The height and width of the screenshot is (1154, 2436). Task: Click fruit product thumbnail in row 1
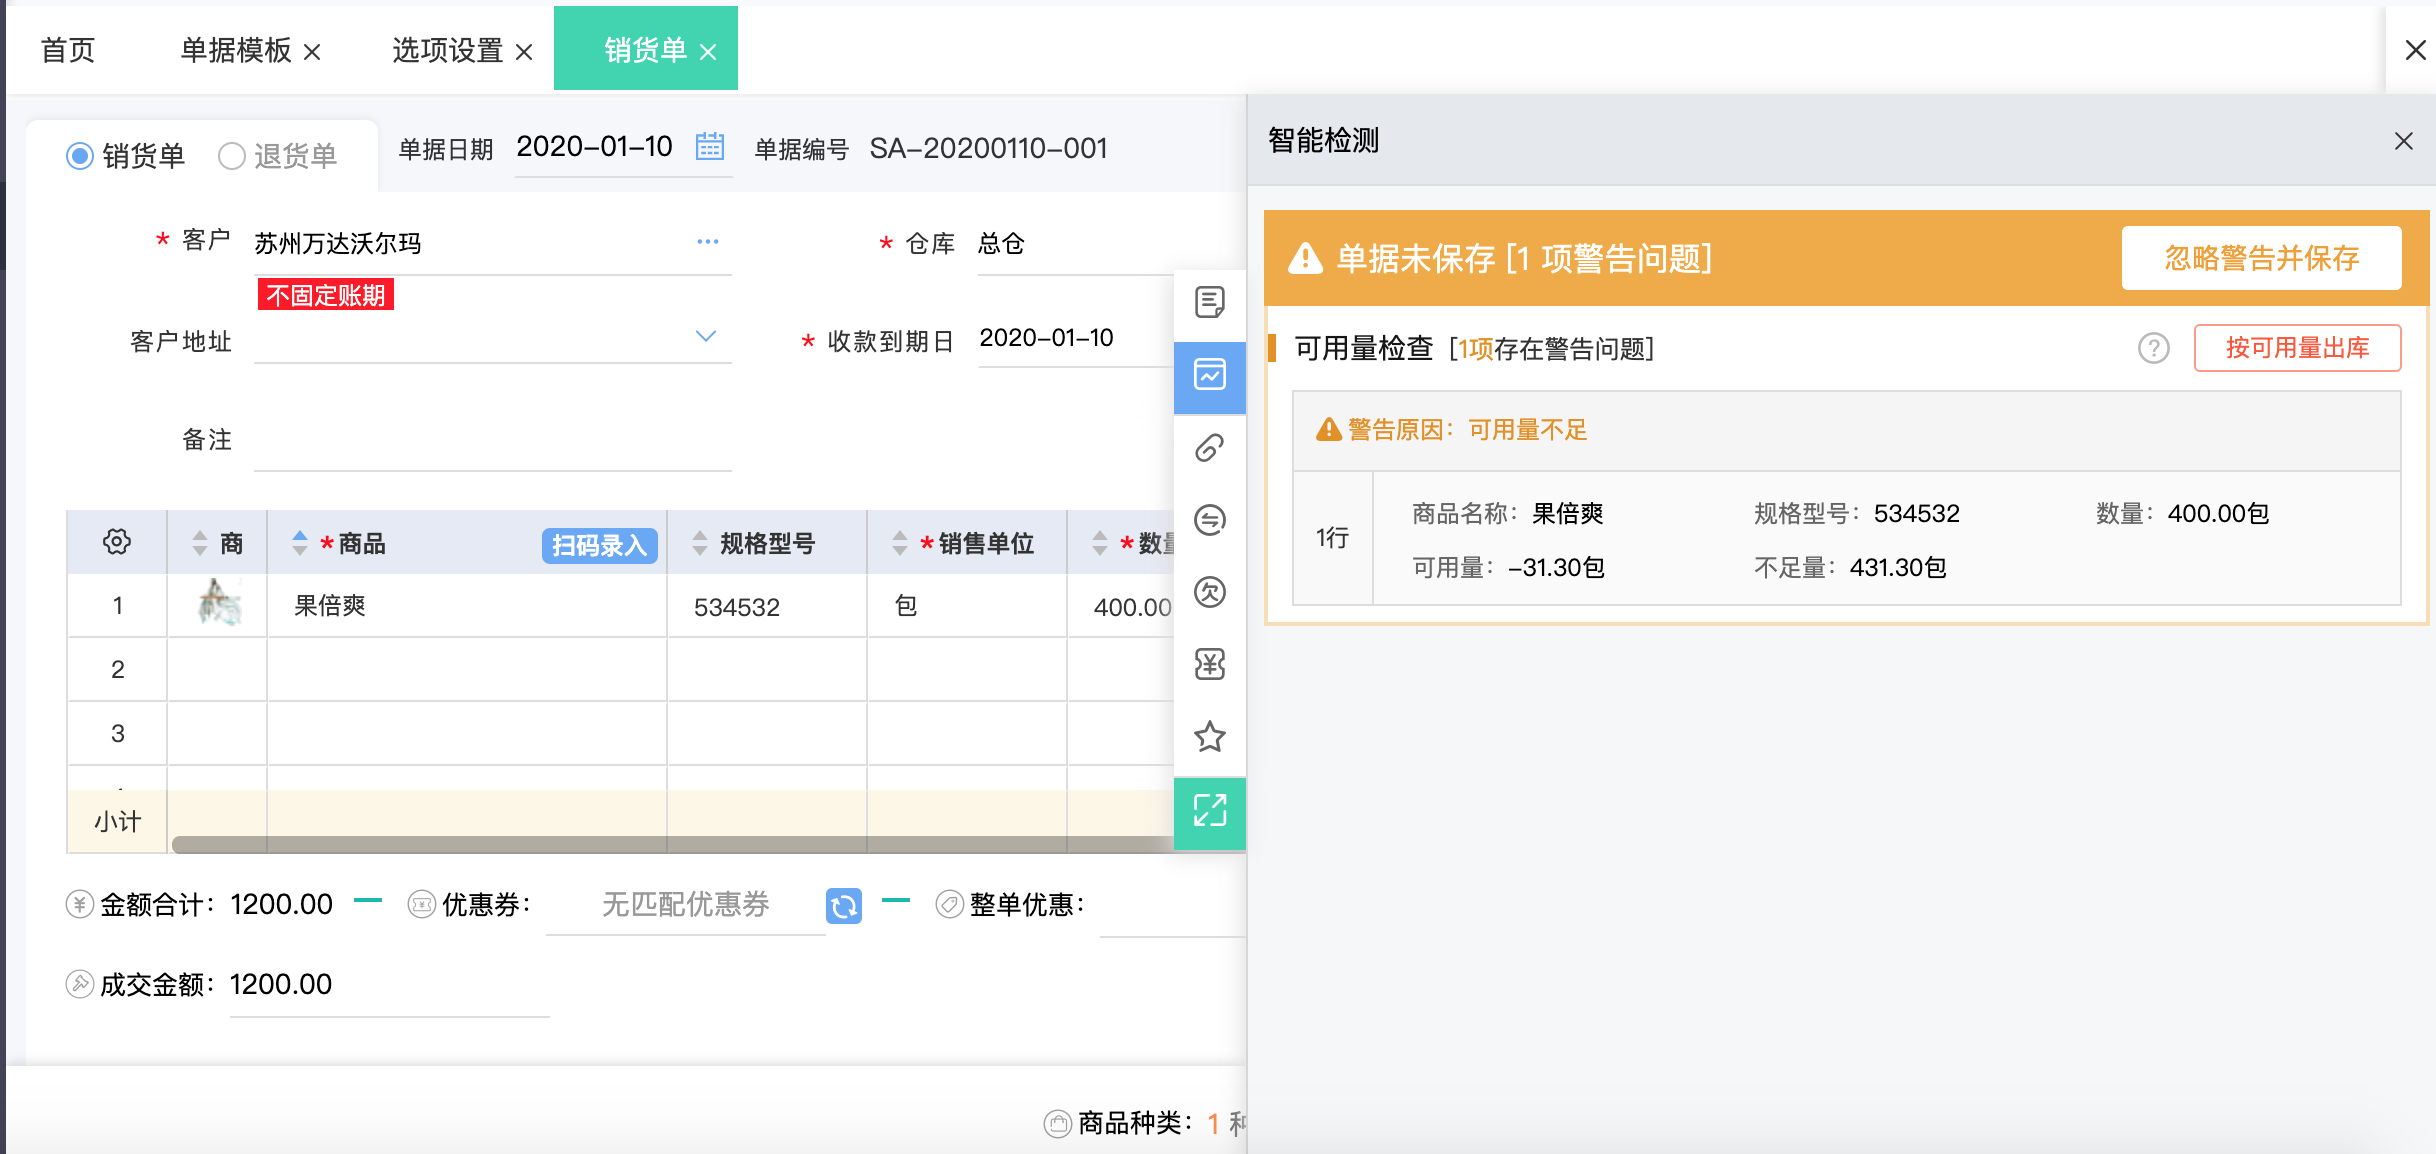click(x=218, y=606)
